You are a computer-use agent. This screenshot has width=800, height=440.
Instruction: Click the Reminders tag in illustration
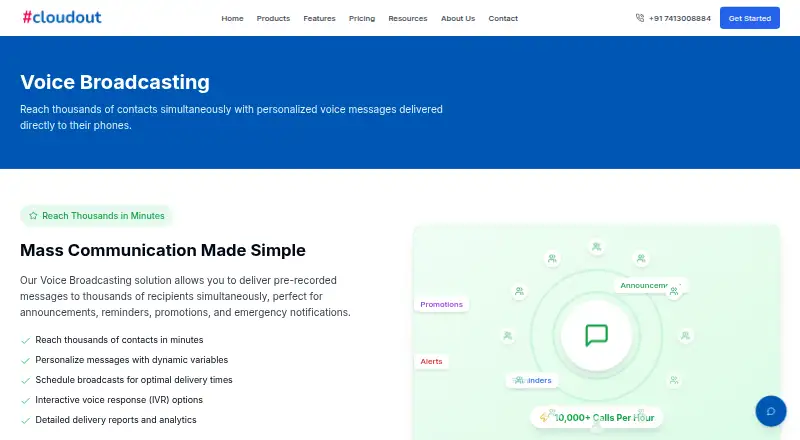(532, 380)
